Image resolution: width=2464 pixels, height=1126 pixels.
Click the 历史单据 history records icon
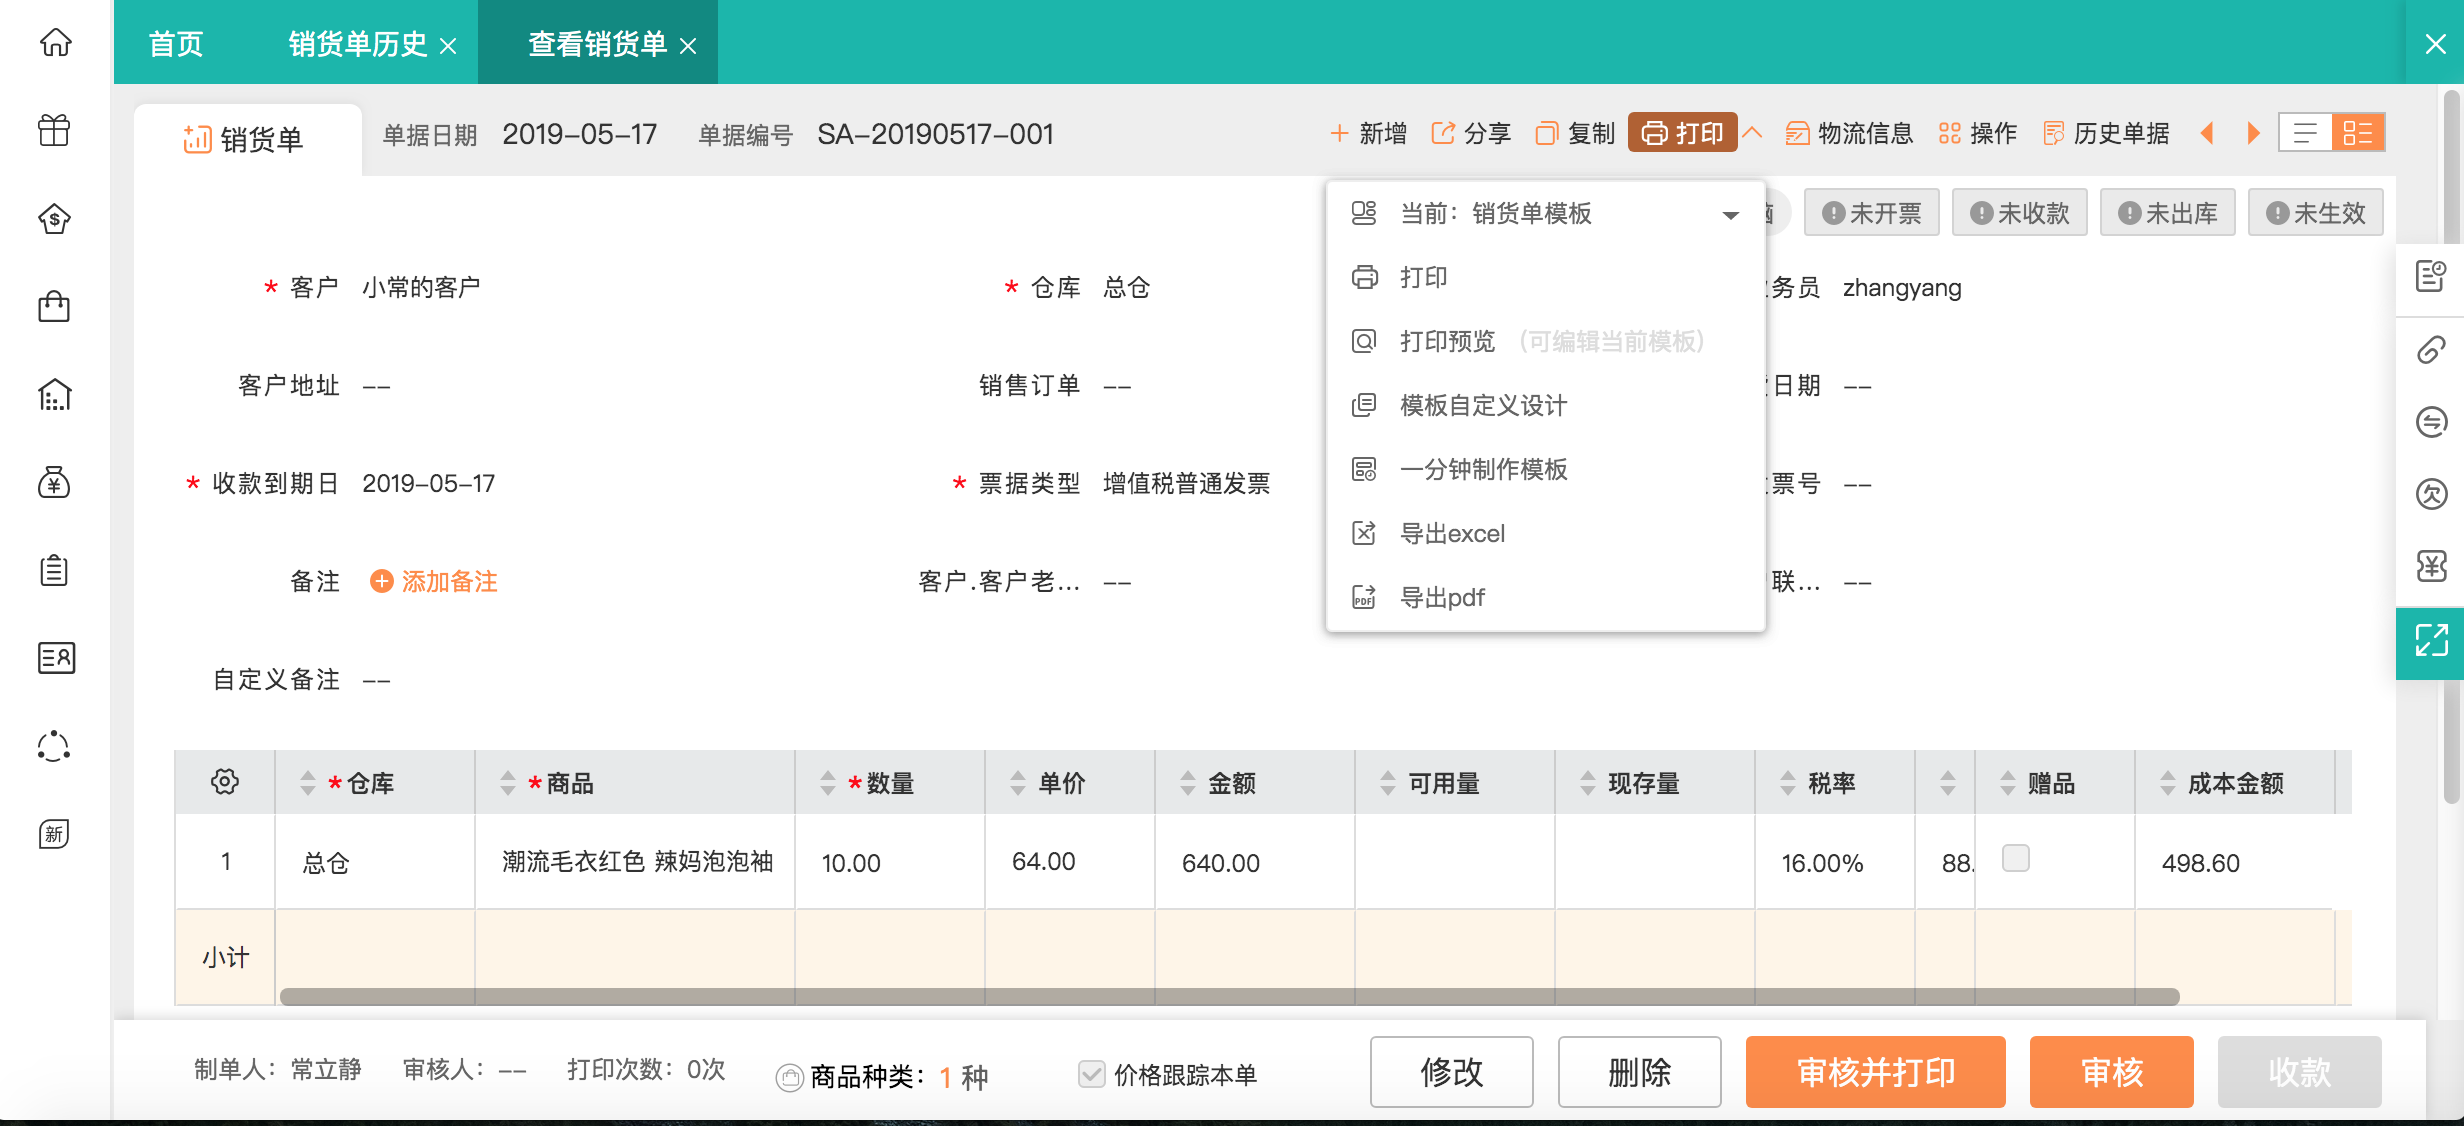coord(2054,133)
